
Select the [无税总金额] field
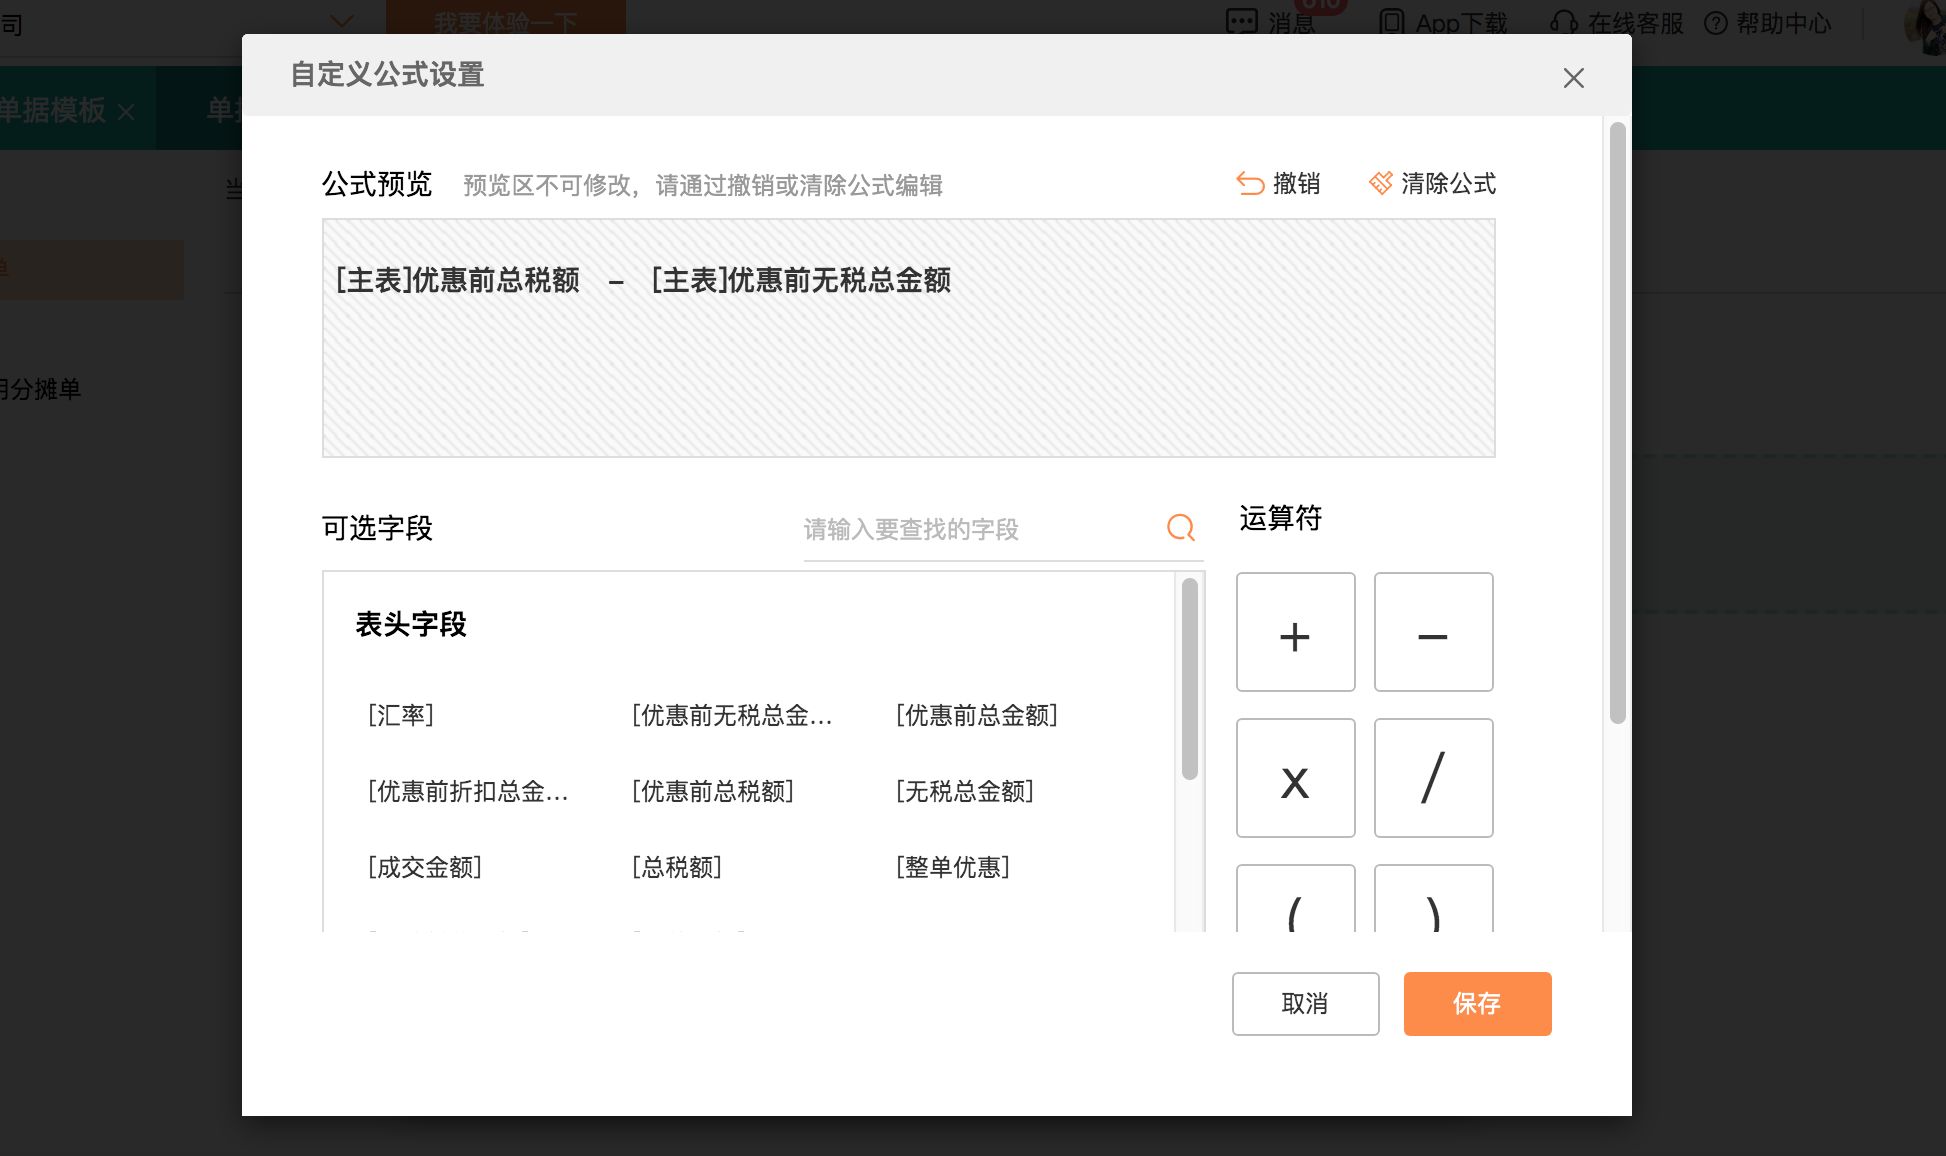click(x=965, y=790)
